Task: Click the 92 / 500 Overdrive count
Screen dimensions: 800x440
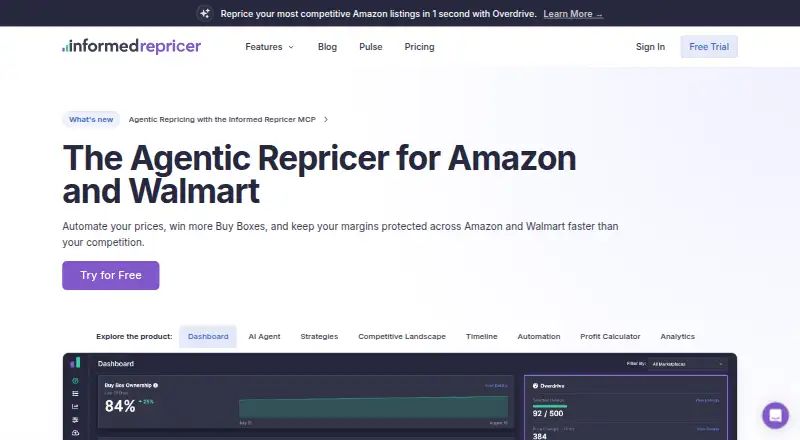Action: 548,413
